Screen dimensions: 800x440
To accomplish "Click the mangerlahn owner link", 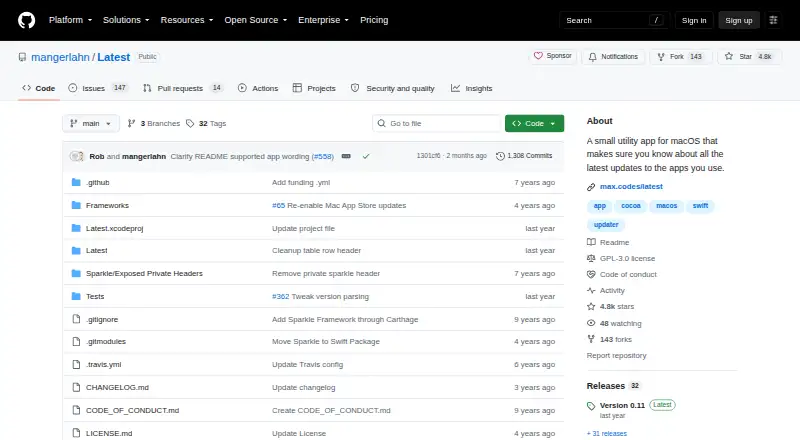I will [x=60, y=57].
